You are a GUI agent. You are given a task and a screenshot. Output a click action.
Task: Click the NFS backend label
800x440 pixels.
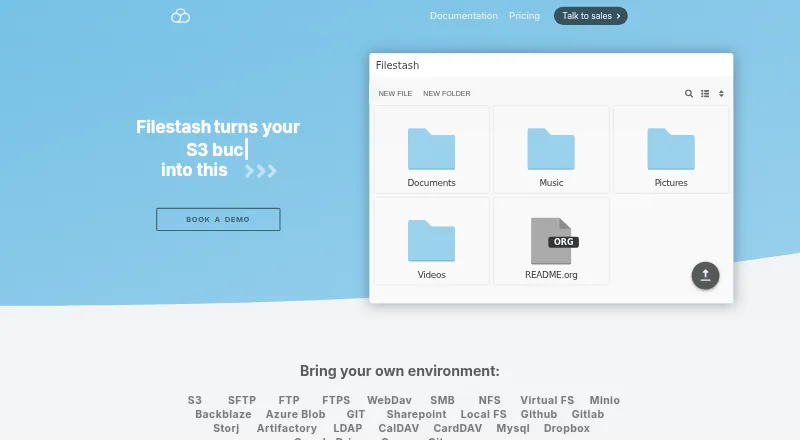click(x=489, y=400)
